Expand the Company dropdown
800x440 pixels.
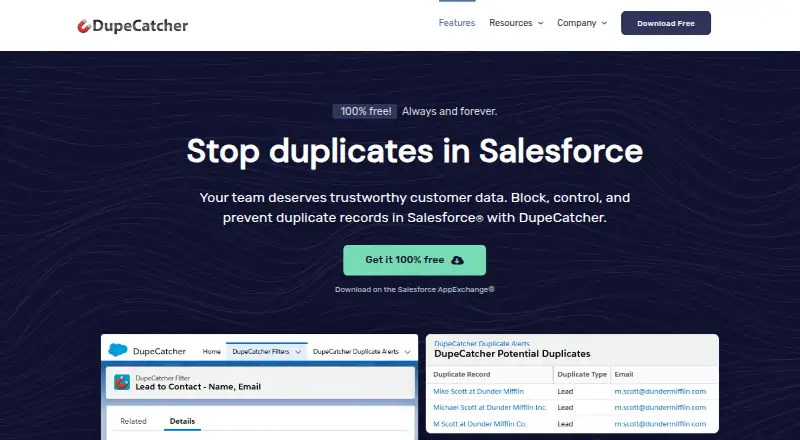click(x=582, y=23)
